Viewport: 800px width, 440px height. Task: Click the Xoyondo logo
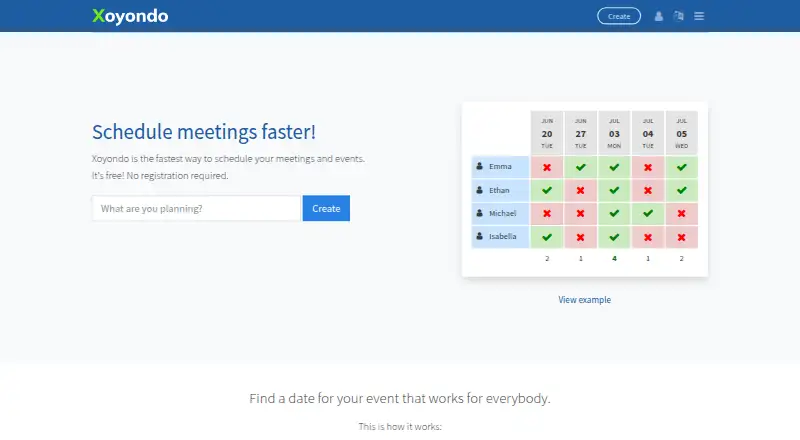[130, 16]
